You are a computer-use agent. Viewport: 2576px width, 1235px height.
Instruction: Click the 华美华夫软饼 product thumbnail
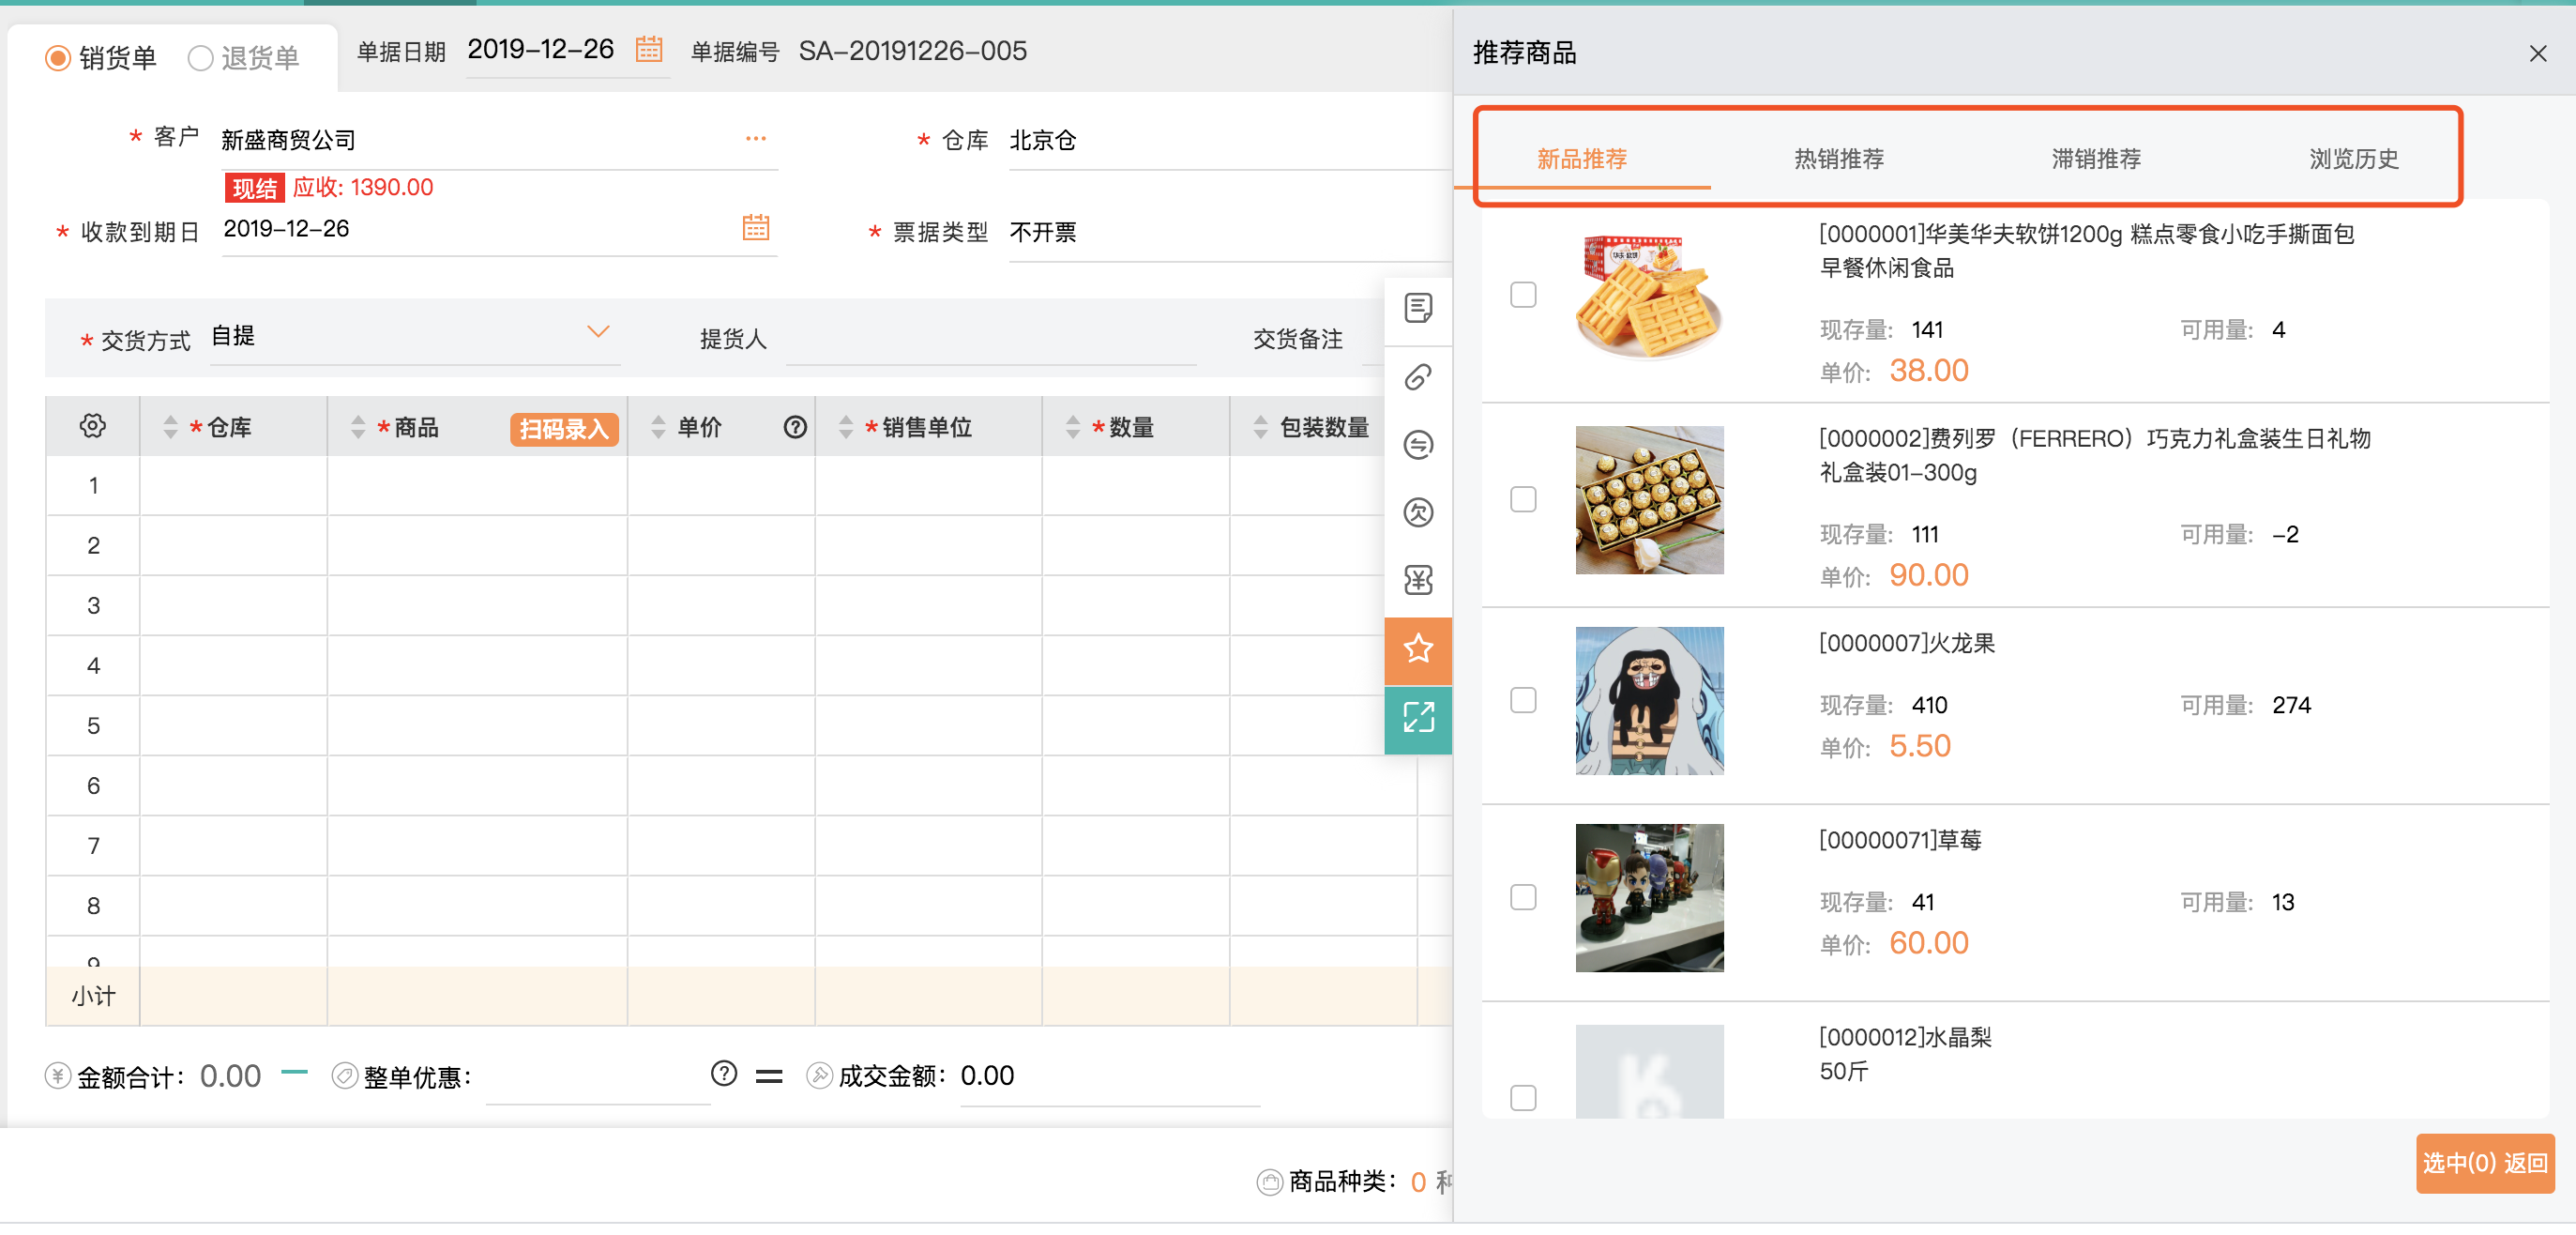(1646, 302)
